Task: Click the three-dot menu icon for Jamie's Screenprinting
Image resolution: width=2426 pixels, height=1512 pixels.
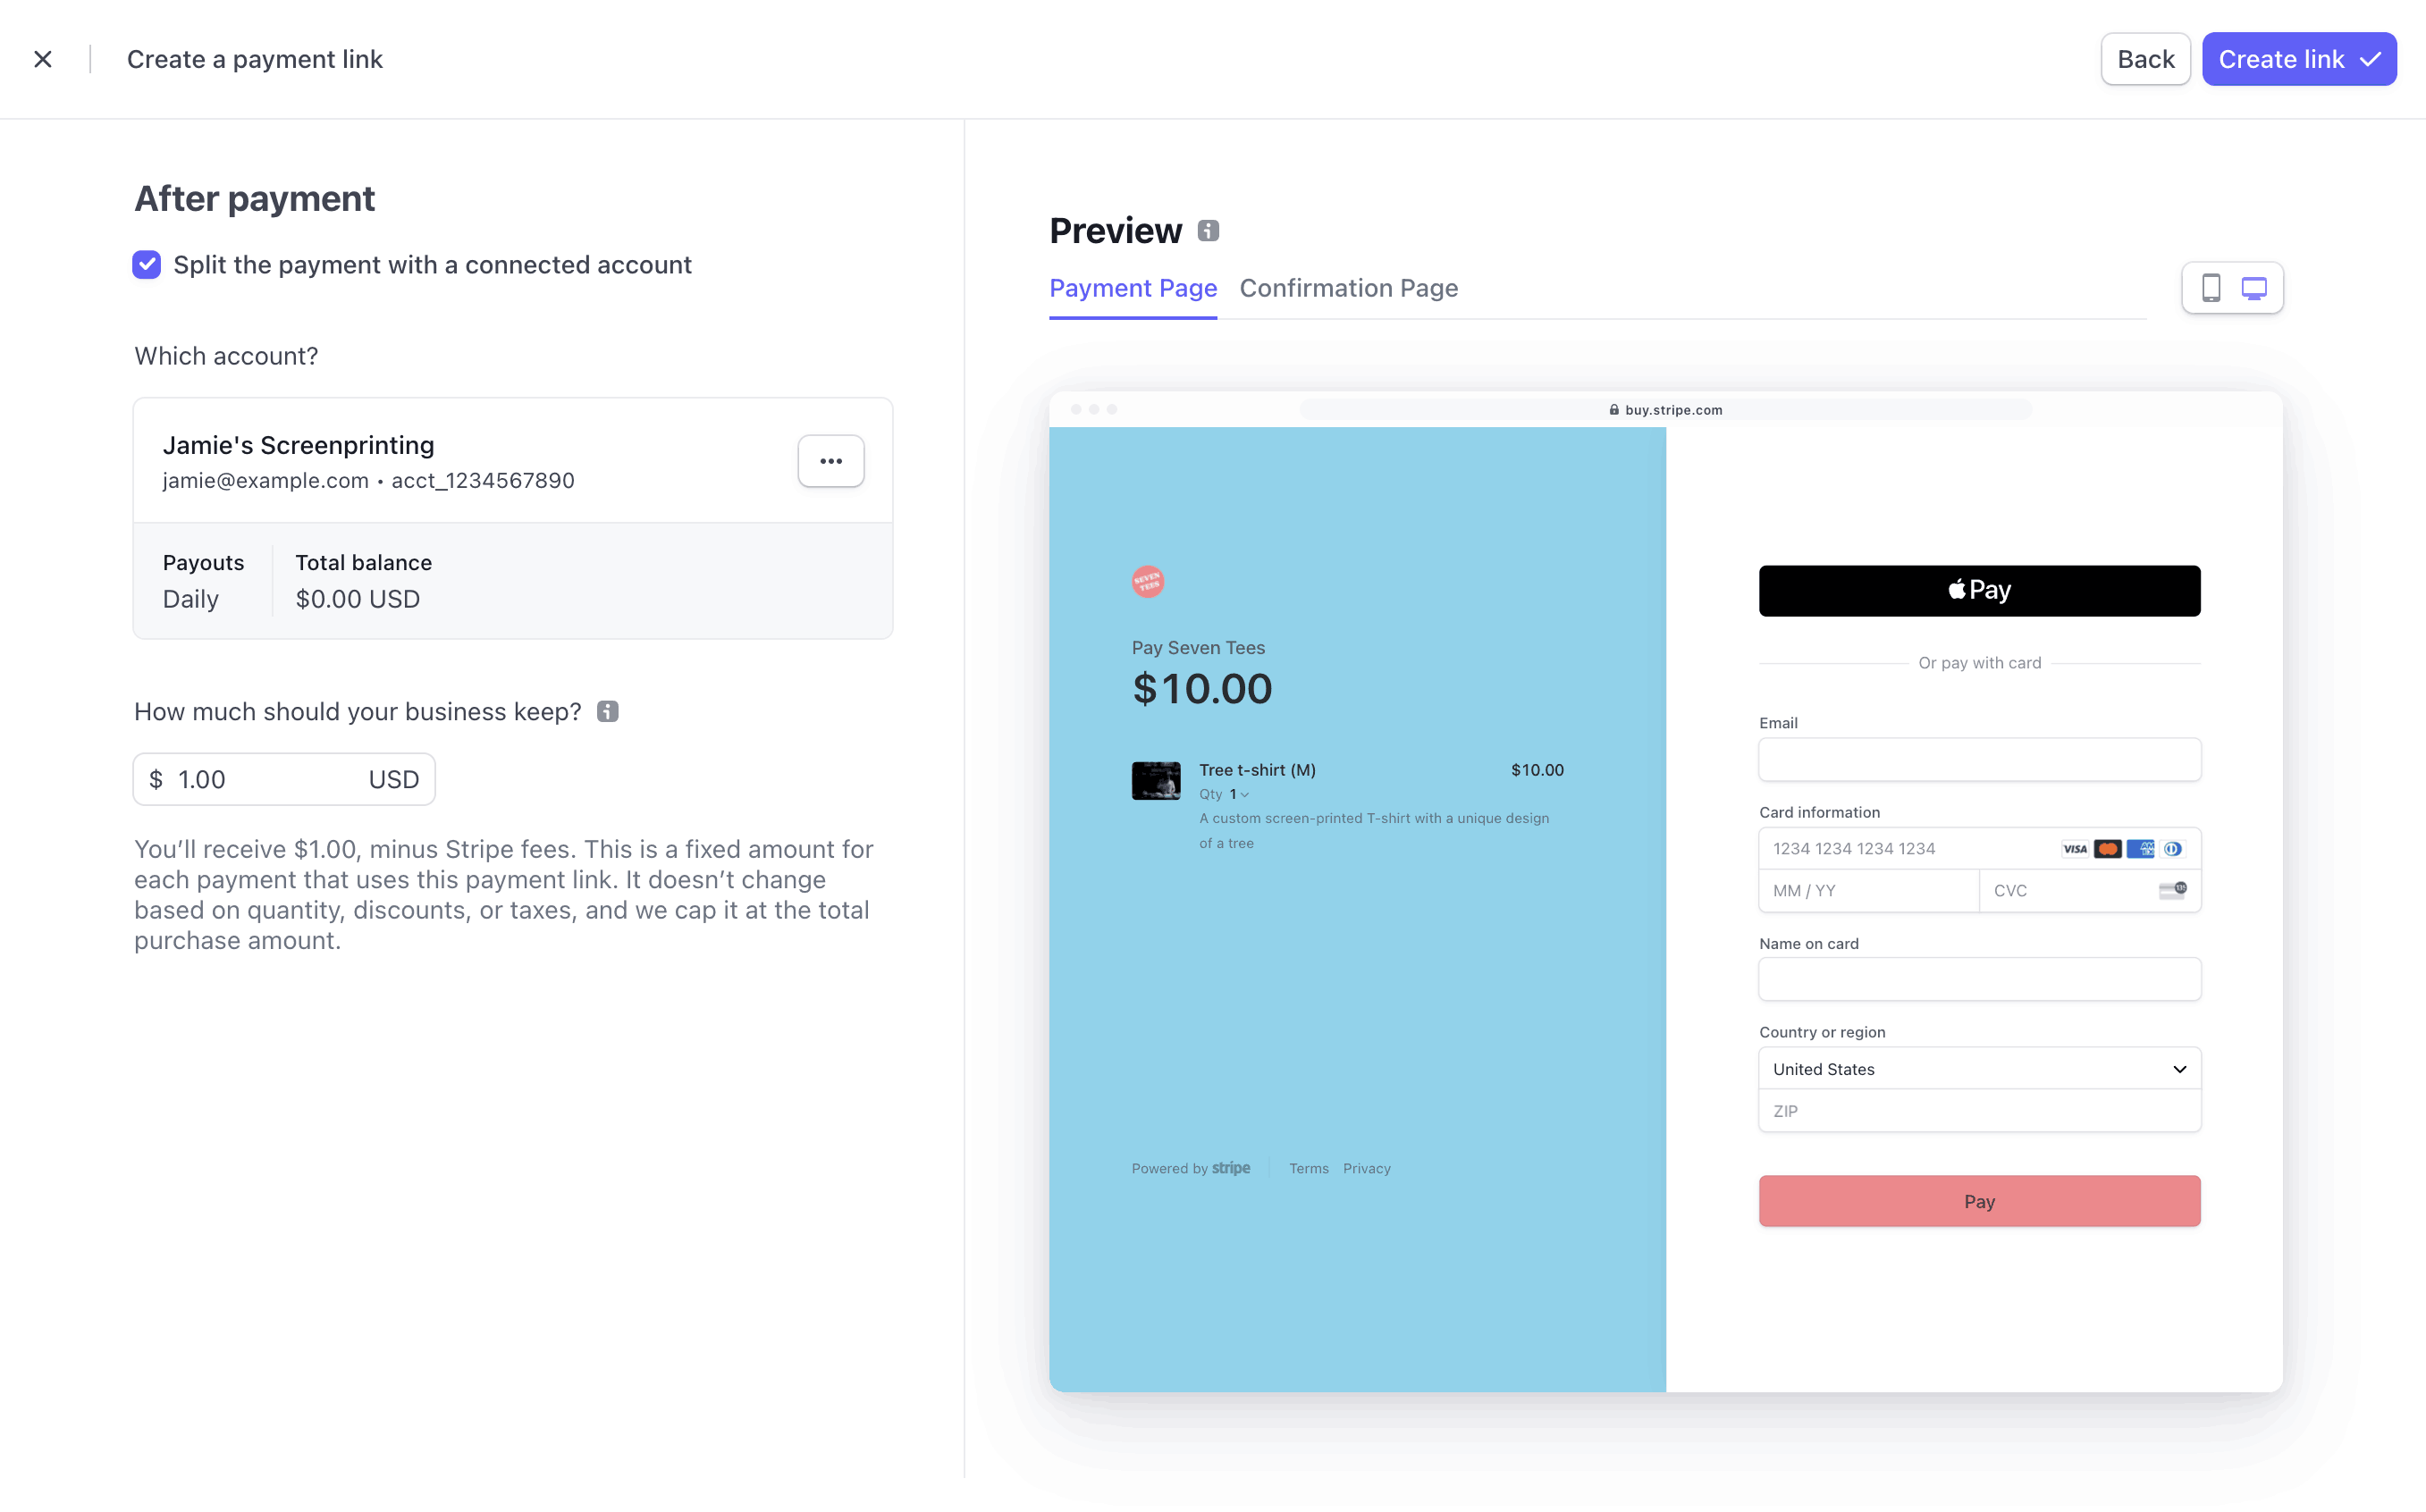Action: pyautogui.click(x=829, y=460)
